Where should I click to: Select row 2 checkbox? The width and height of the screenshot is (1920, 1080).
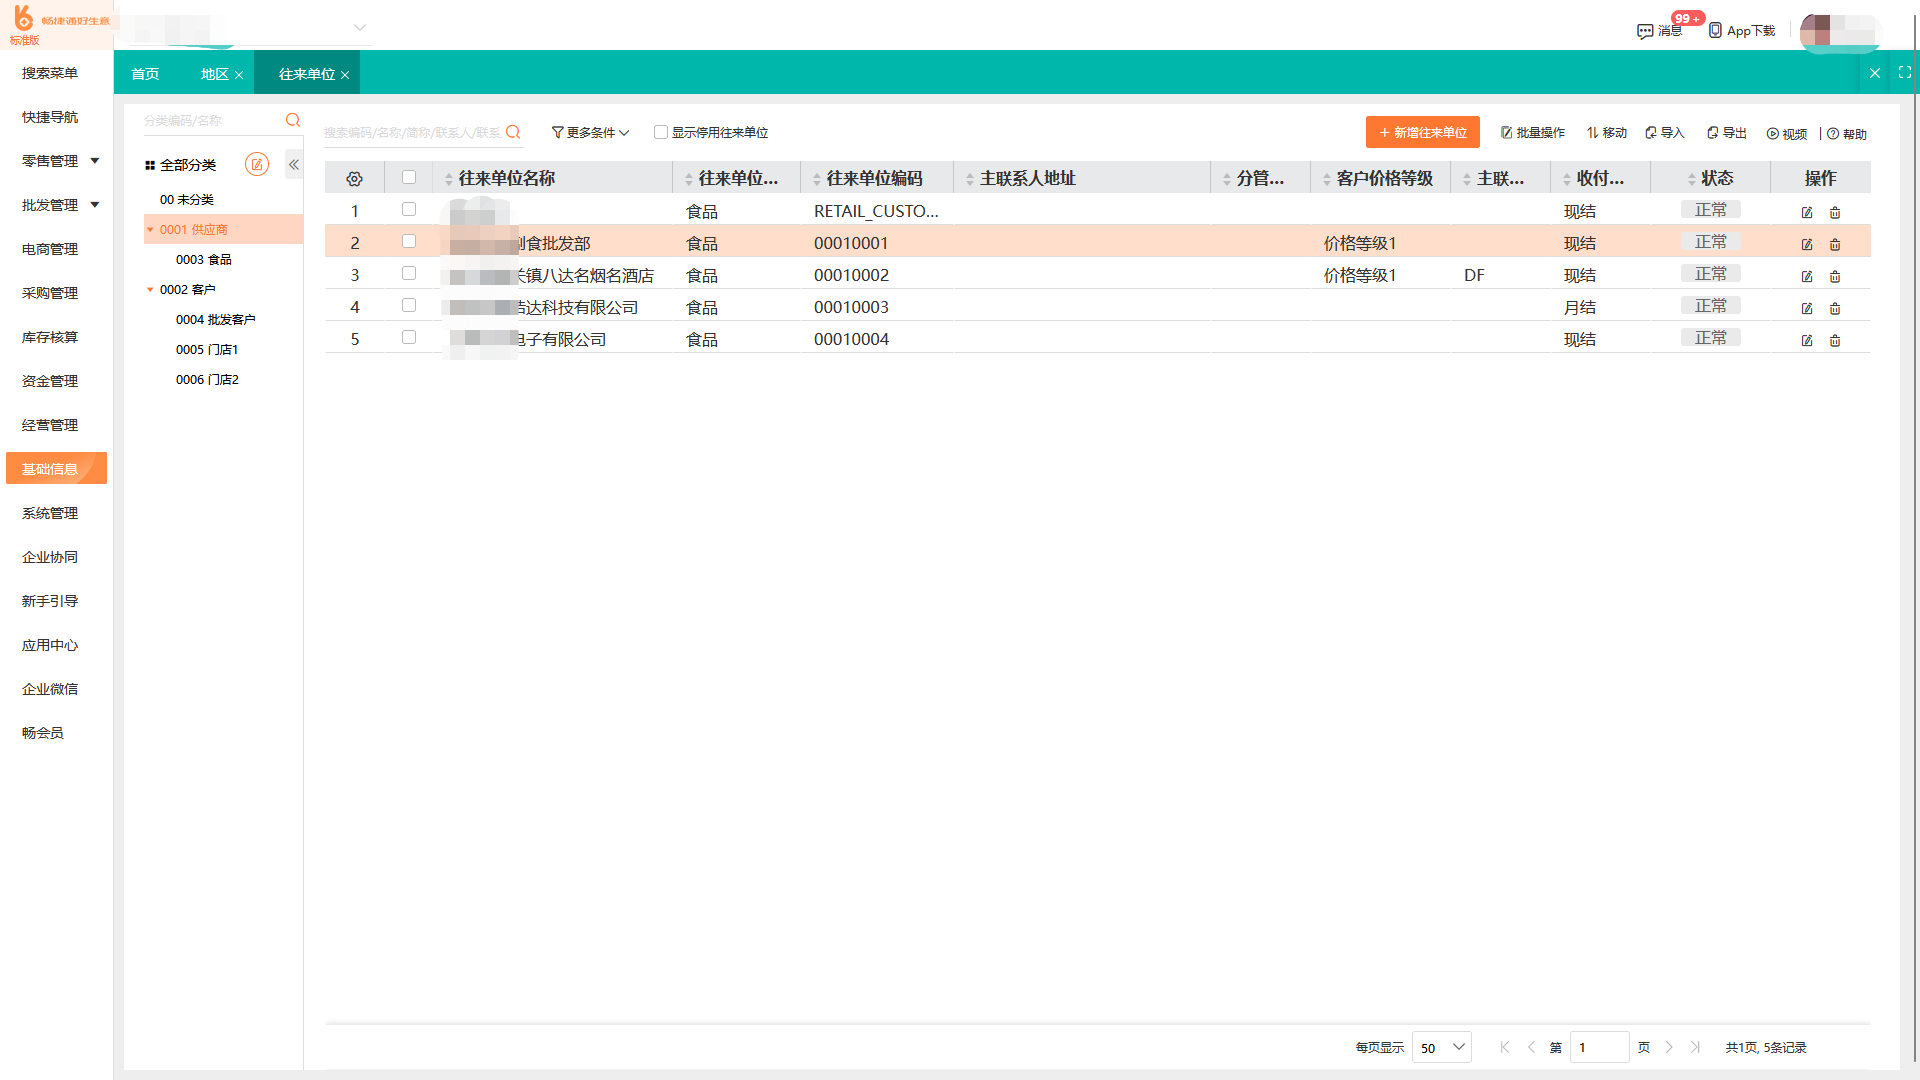tap(409, 241)
